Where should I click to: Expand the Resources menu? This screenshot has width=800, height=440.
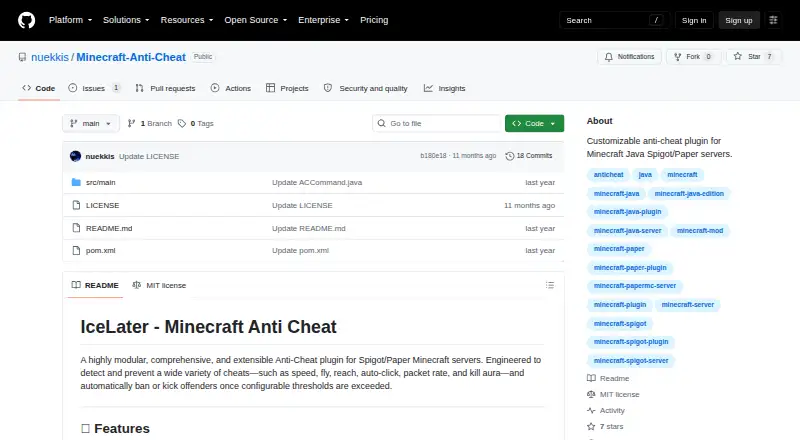(x=187, y=20)
